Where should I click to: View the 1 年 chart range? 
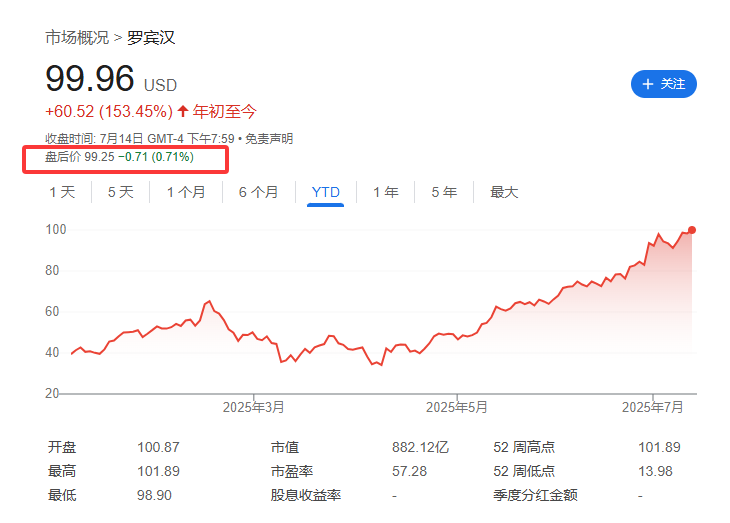[x=385, y=192]
